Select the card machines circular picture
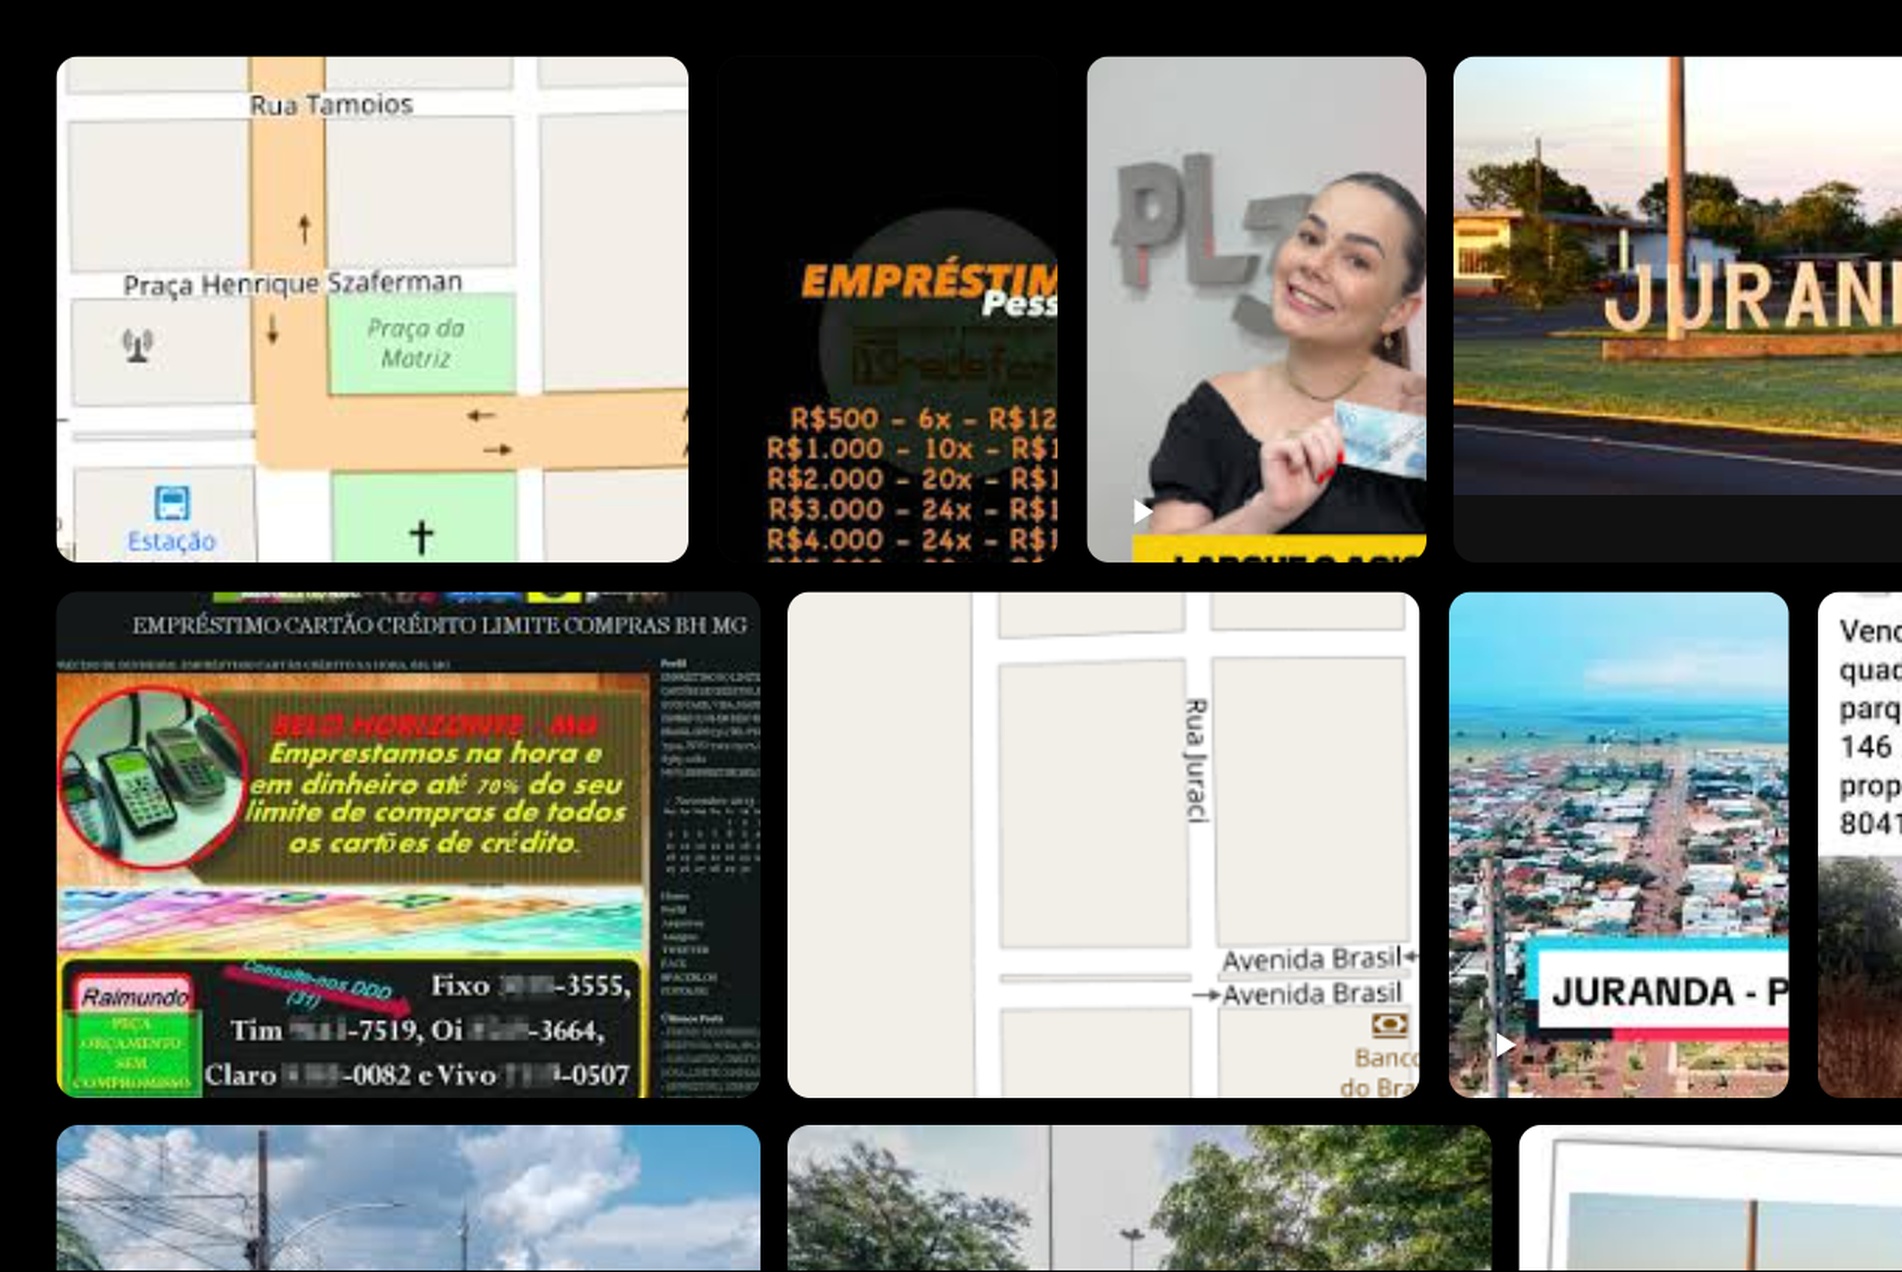 [152, 776]
